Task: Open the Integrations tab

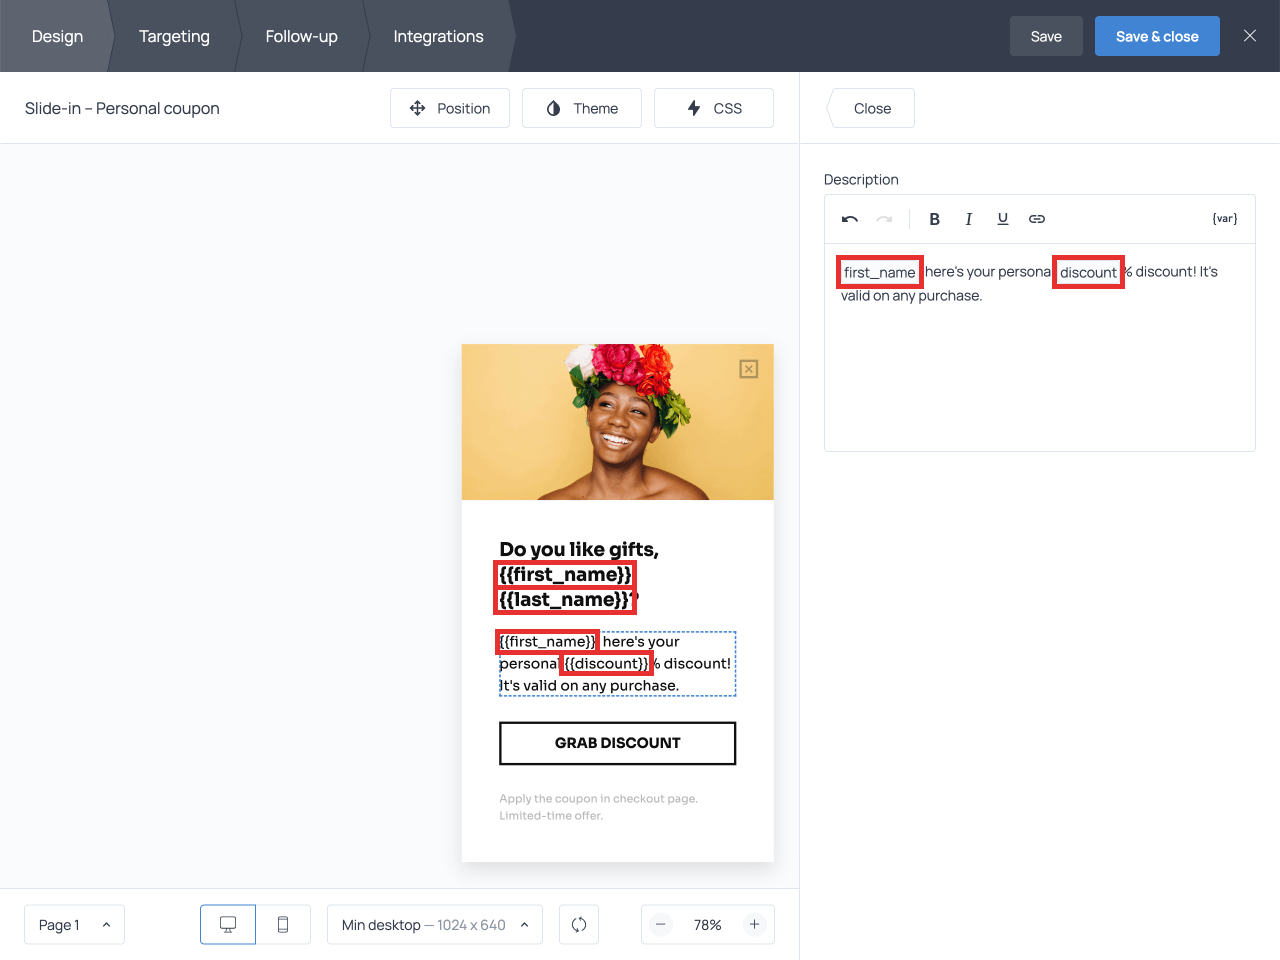Action: click(438, 36)
